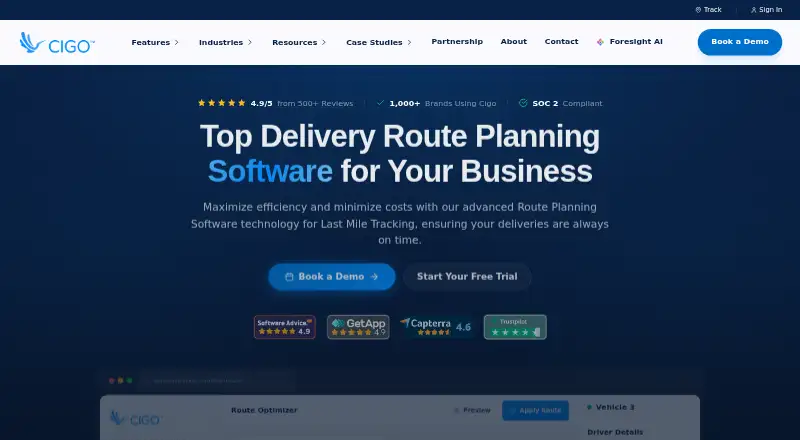Click the Cigo bird logo in header

tap(57, 43)
